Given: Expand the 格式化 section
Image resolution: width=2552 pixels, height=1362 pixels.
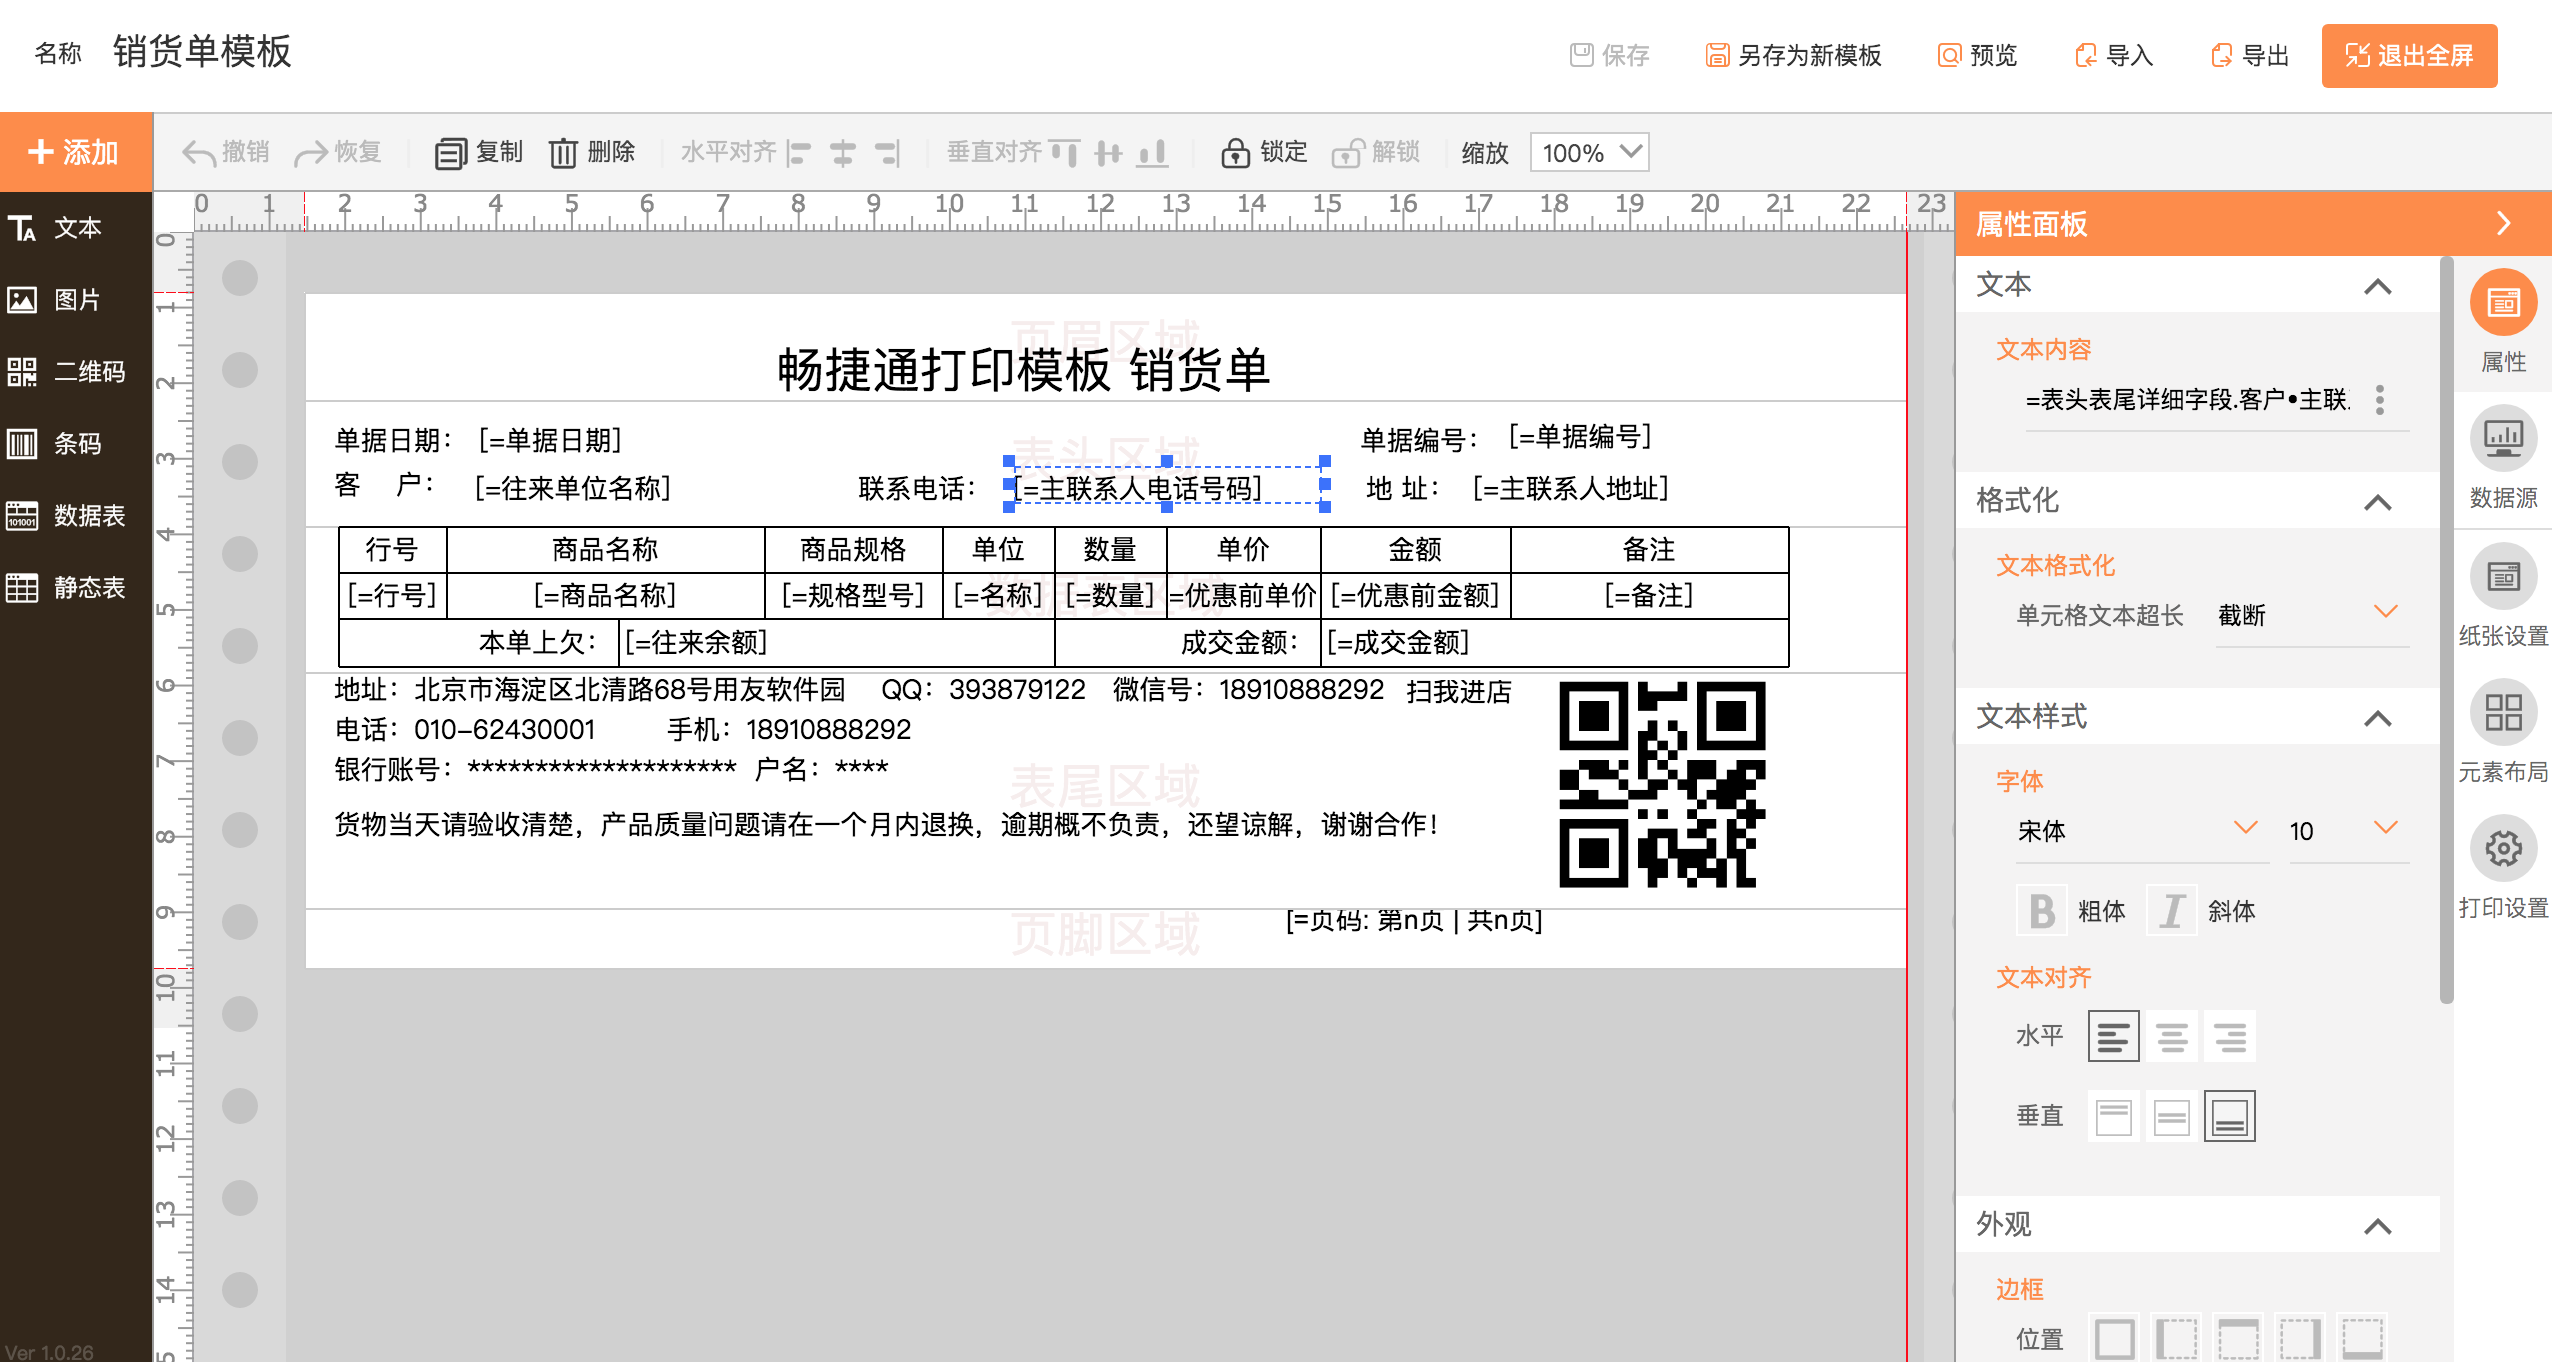Looking at the screenshot, I should tap(2382, 503).
